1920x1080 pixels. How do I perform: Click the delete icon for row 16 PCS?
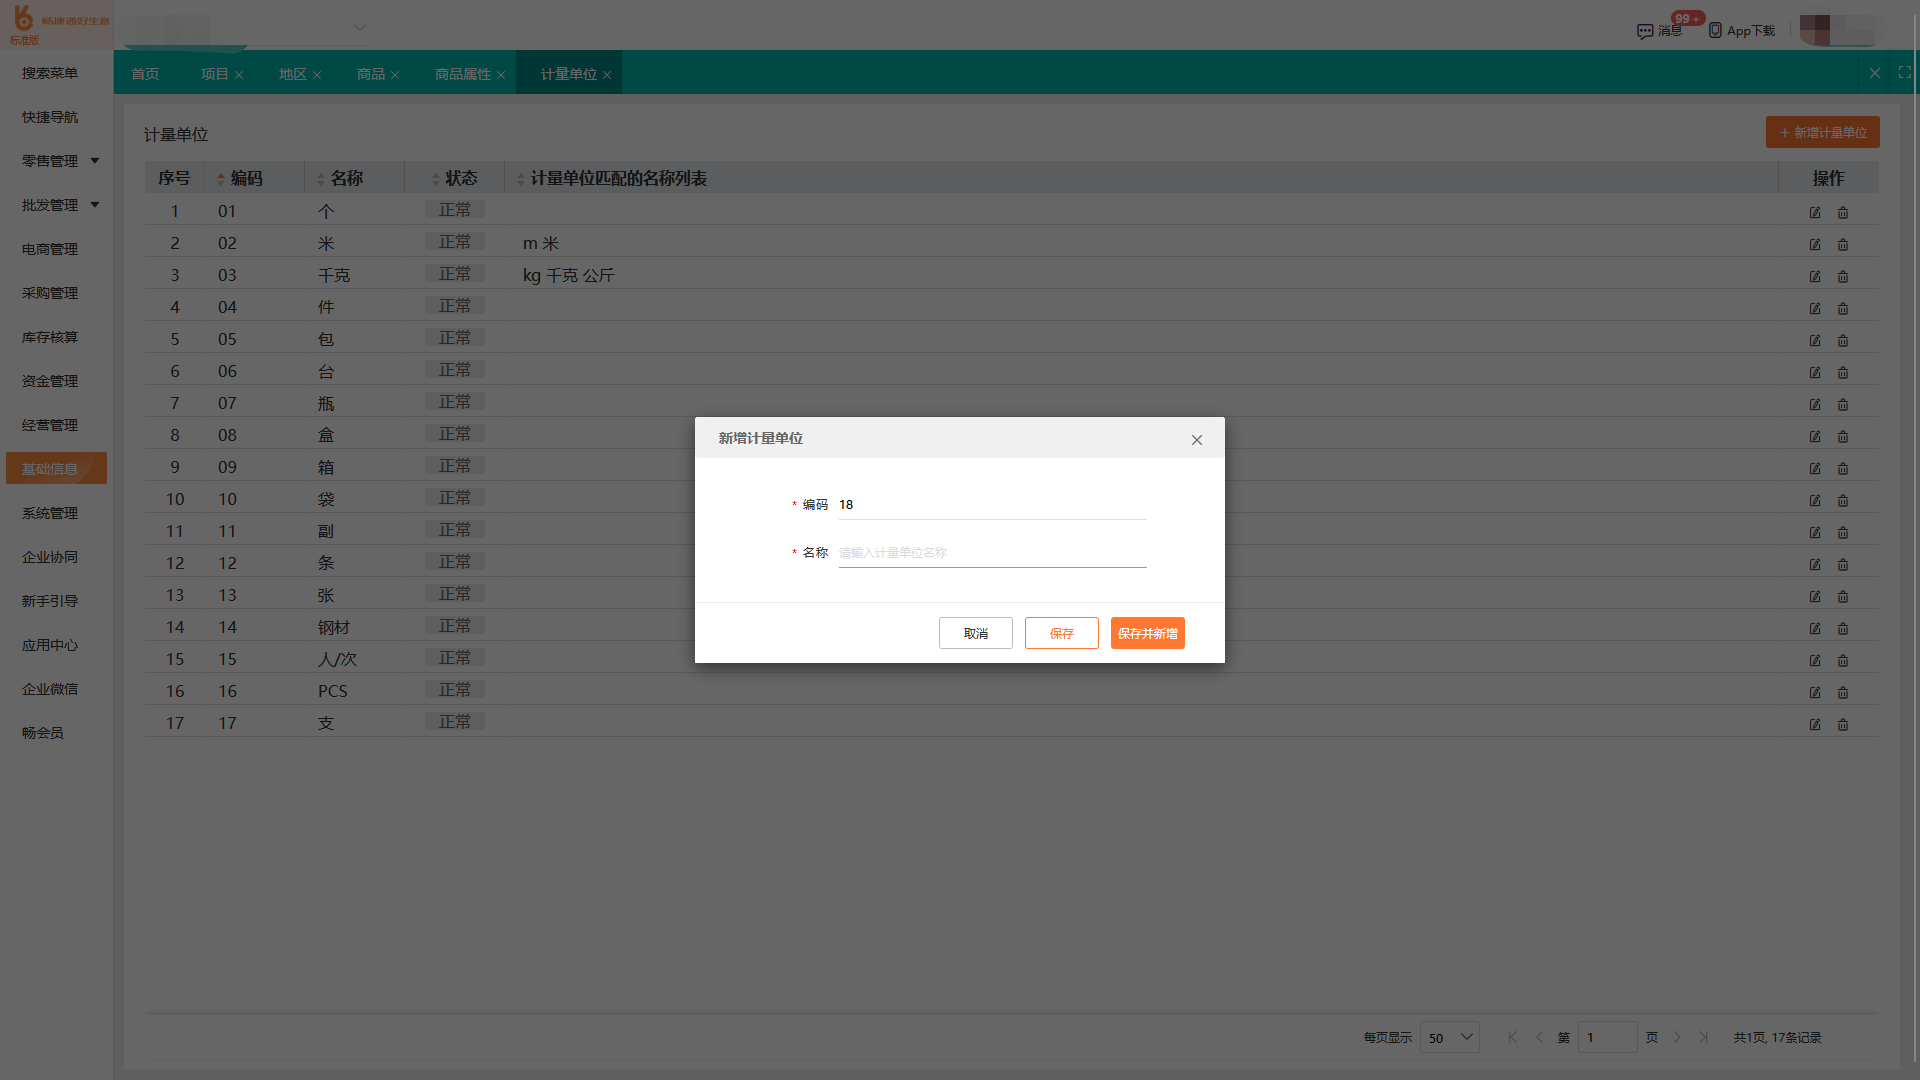1844,692
